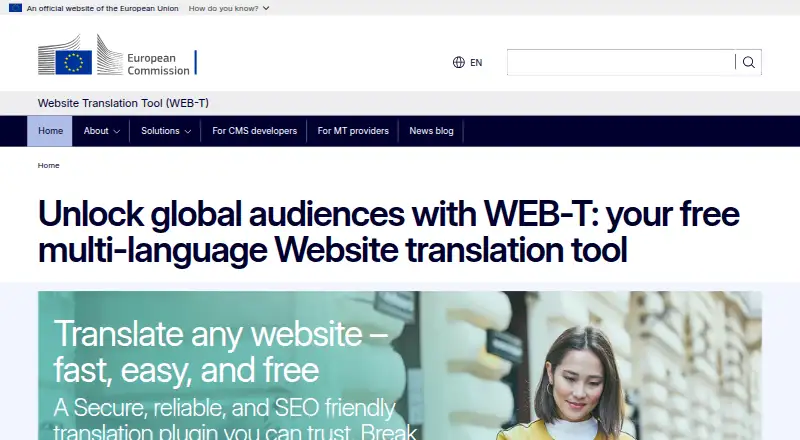Open the About menu item
Image resolution: width=800 pixels, height=440 pixels.
tap(96, 131)
